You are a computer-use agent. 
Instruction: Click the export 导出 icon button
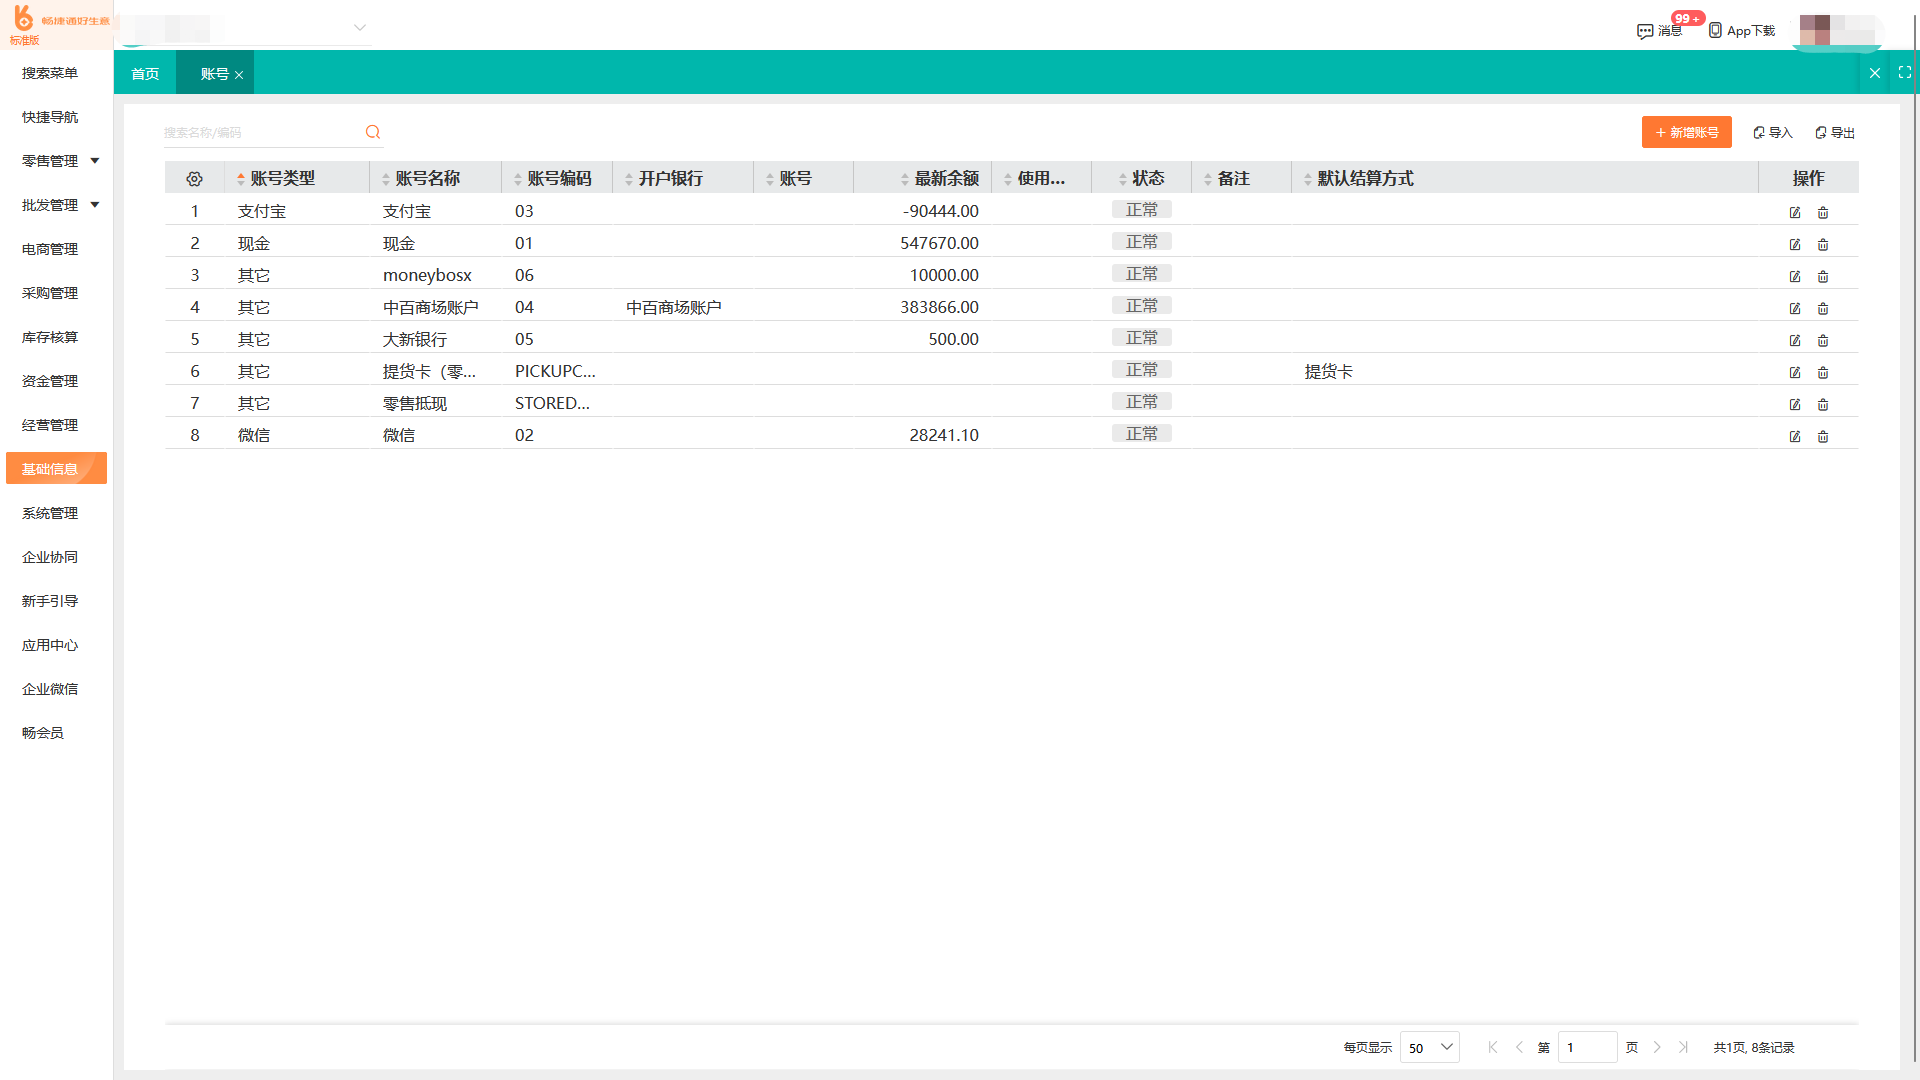(1837, 132)
